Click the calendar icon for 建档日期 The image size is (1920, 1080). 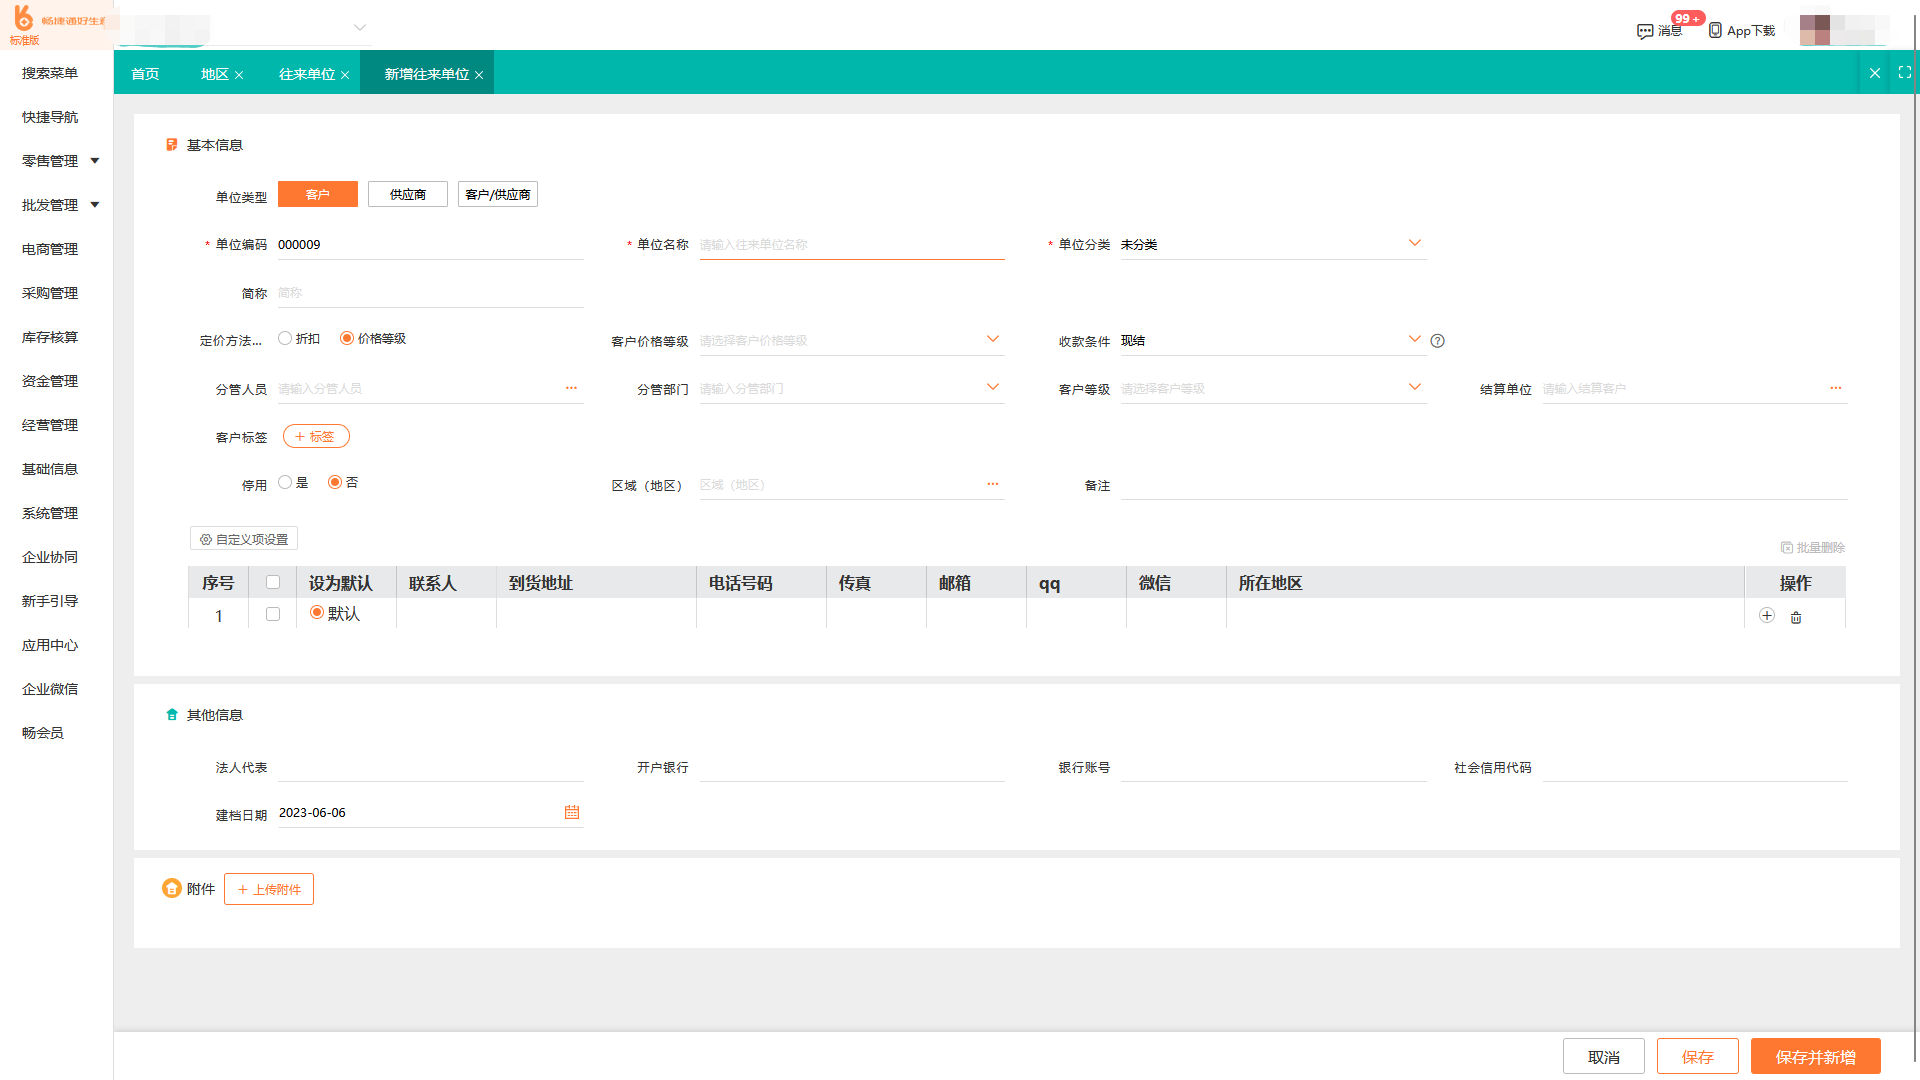coord(570,812)
